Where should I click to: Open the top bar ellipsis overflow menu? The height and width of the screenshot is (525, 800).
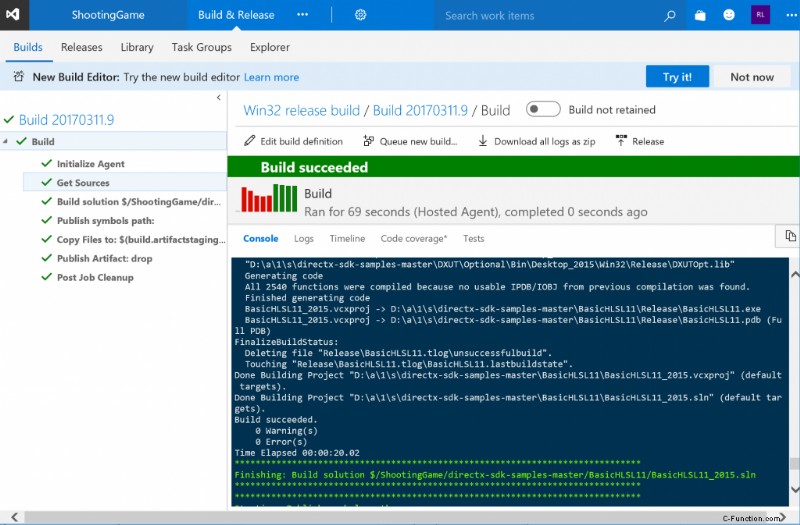[x=302, y=15]
